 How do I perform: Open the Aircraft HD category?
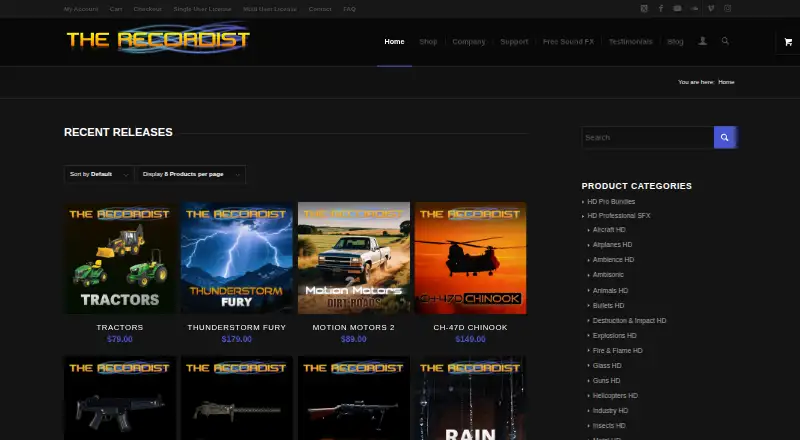609,230
